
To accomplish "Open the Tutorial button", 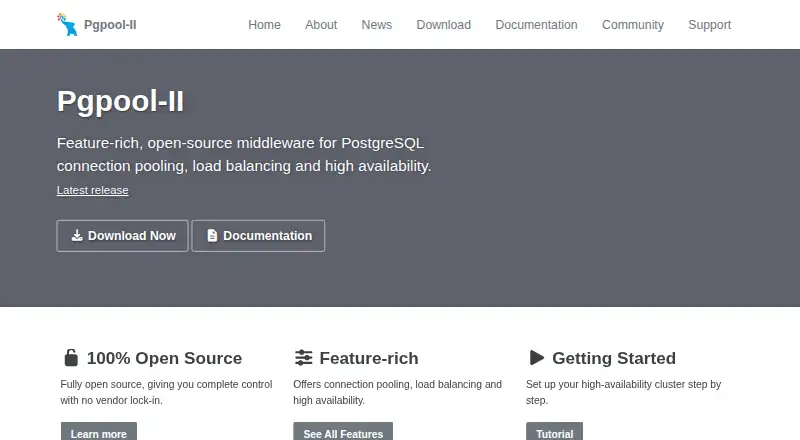I will (555, 433).
